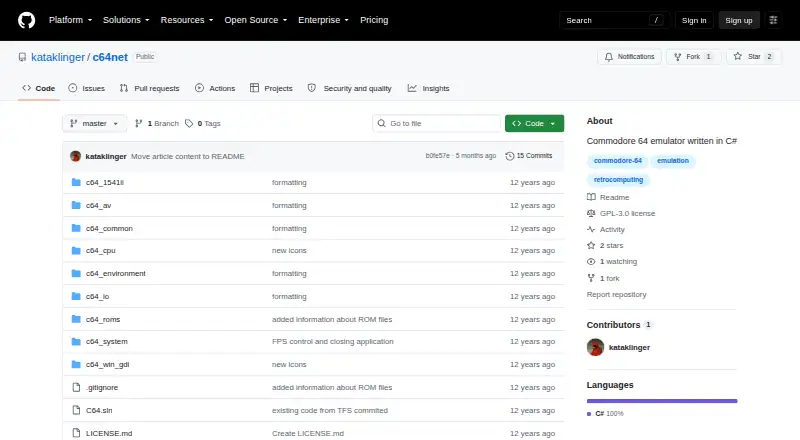Click the kataklinger contributor avatar

pyautogui.click(x=595, y=347)
